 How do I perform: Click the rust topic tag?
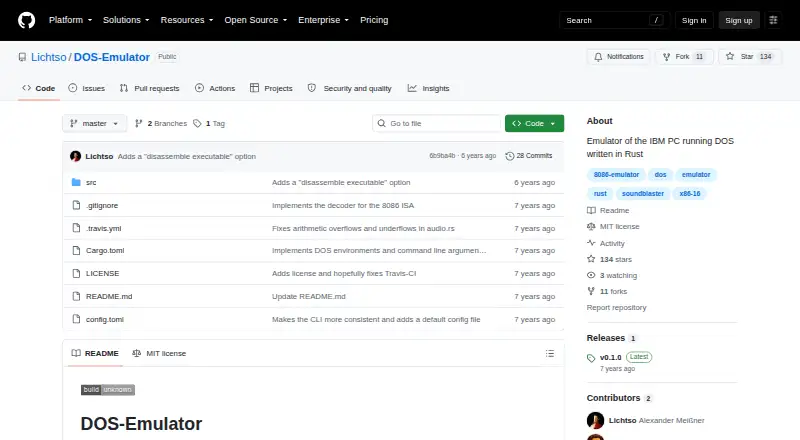(x=600, y=193)
